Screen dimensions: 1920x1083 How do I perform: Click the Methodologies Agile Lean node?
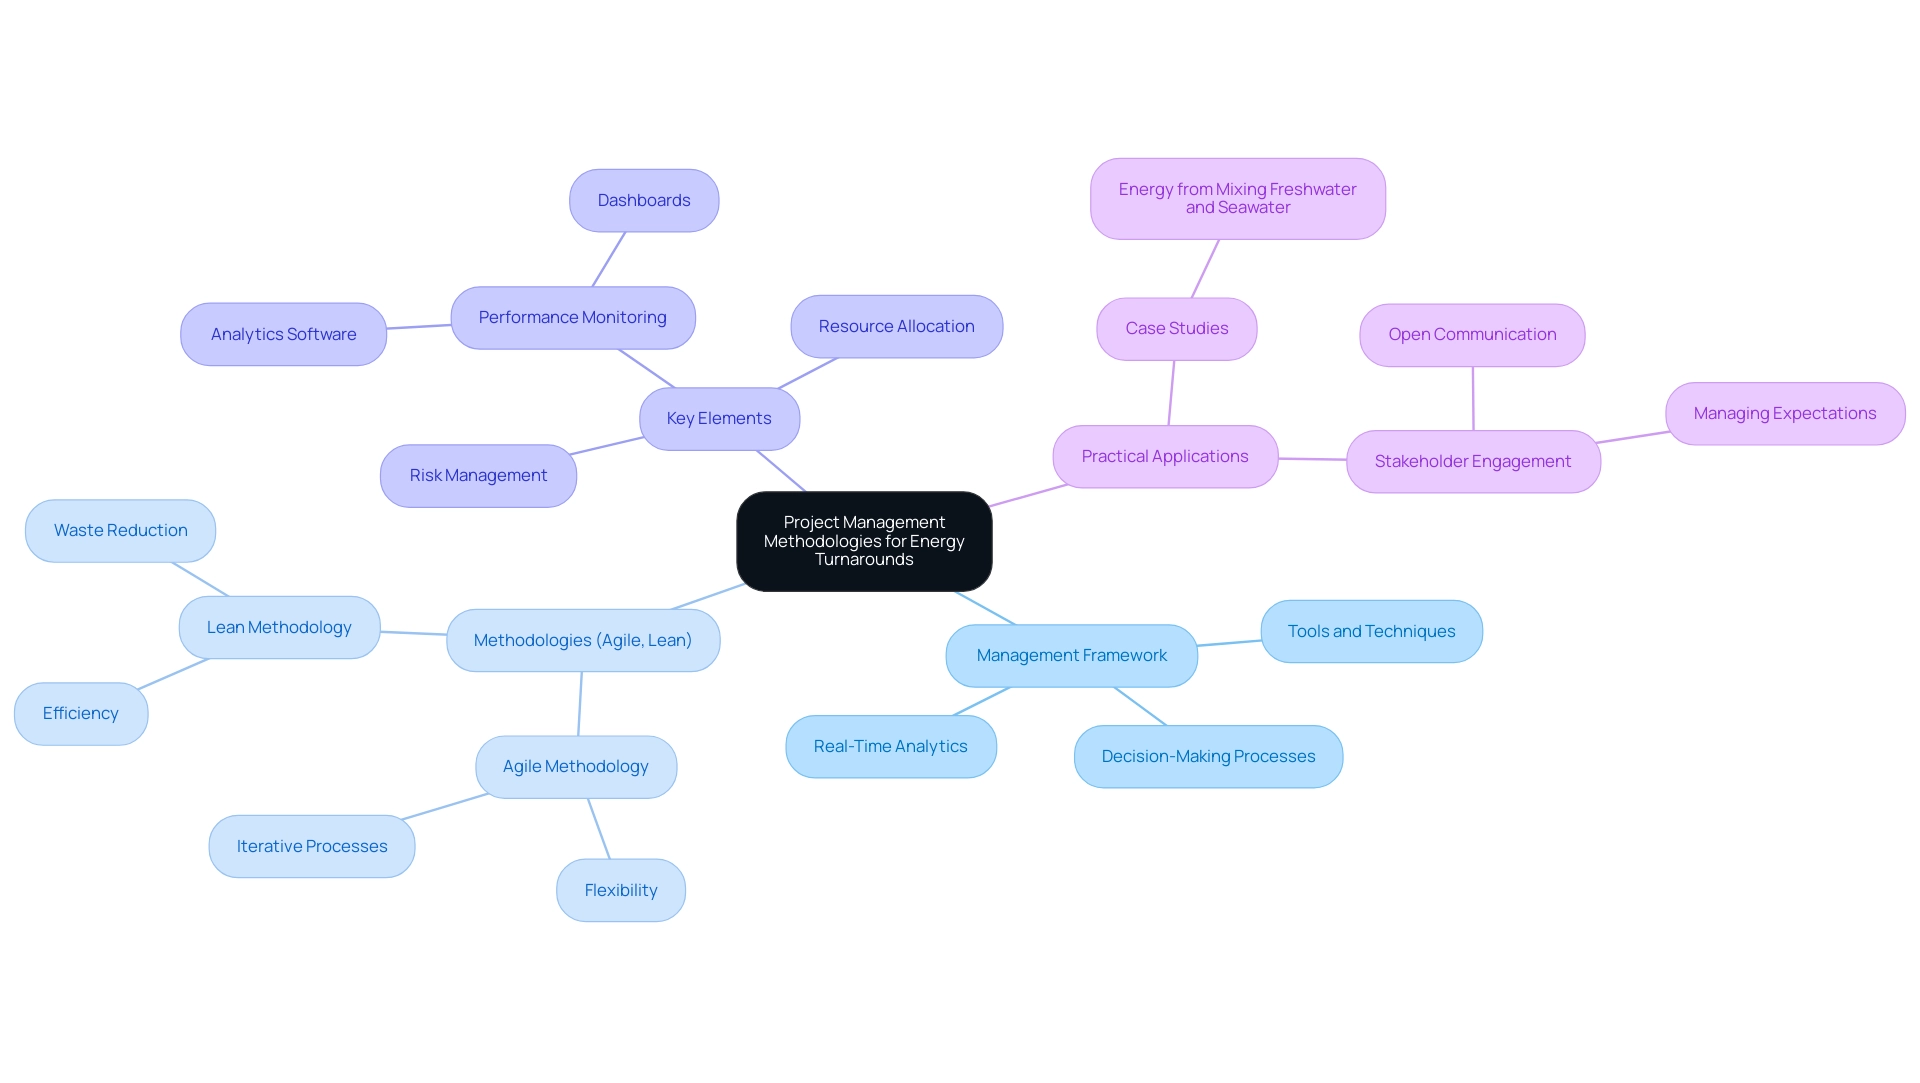pos(583,638)
